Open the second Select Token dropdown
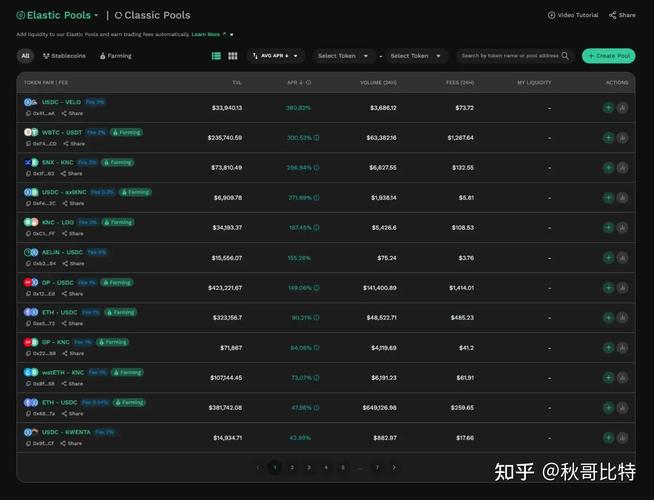The image size is (654, 500). pos(416,56)
